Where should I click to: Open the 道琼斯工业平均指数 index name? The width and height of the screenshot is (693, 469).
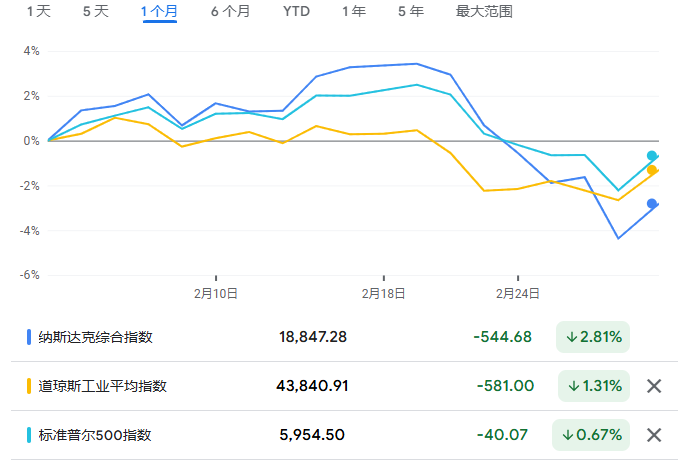pyautogui.click(x=102, y=386)
